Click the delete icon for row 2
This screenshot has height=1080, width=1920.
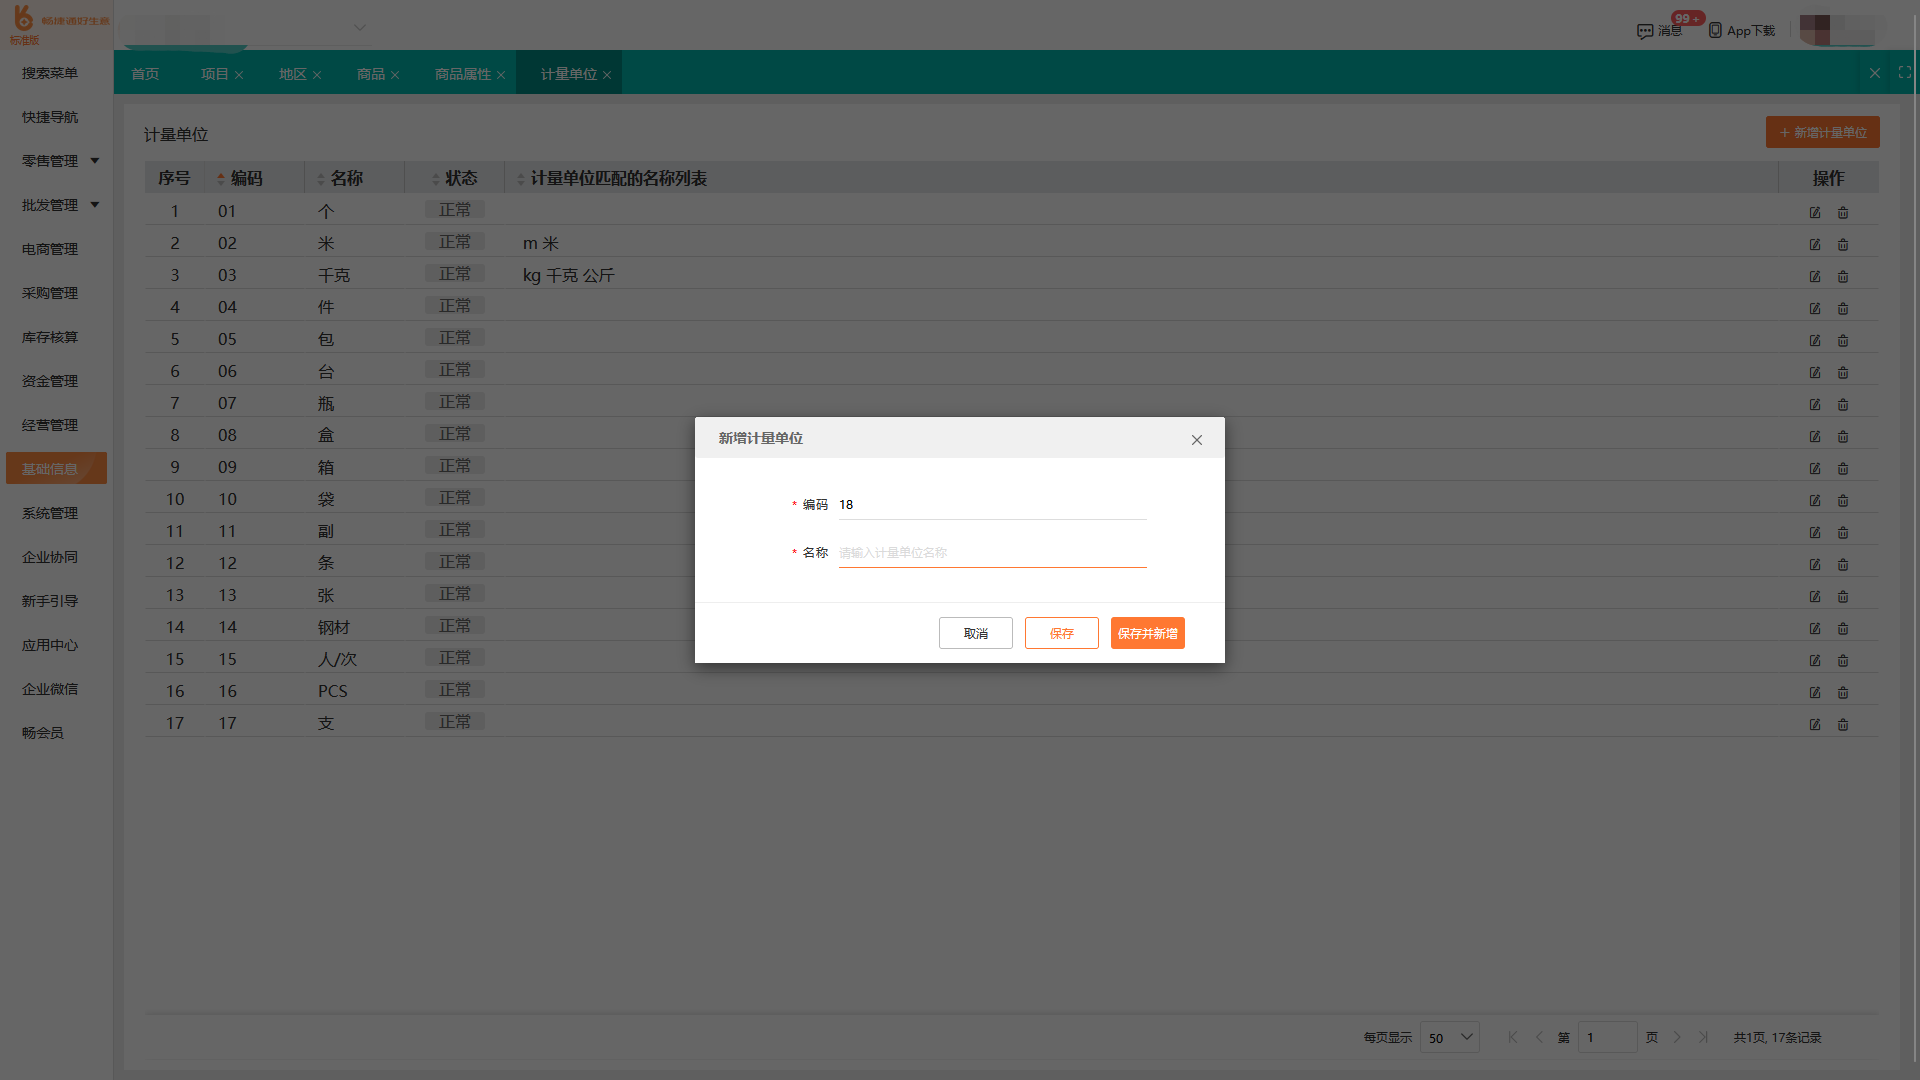tap(1844, 244)
